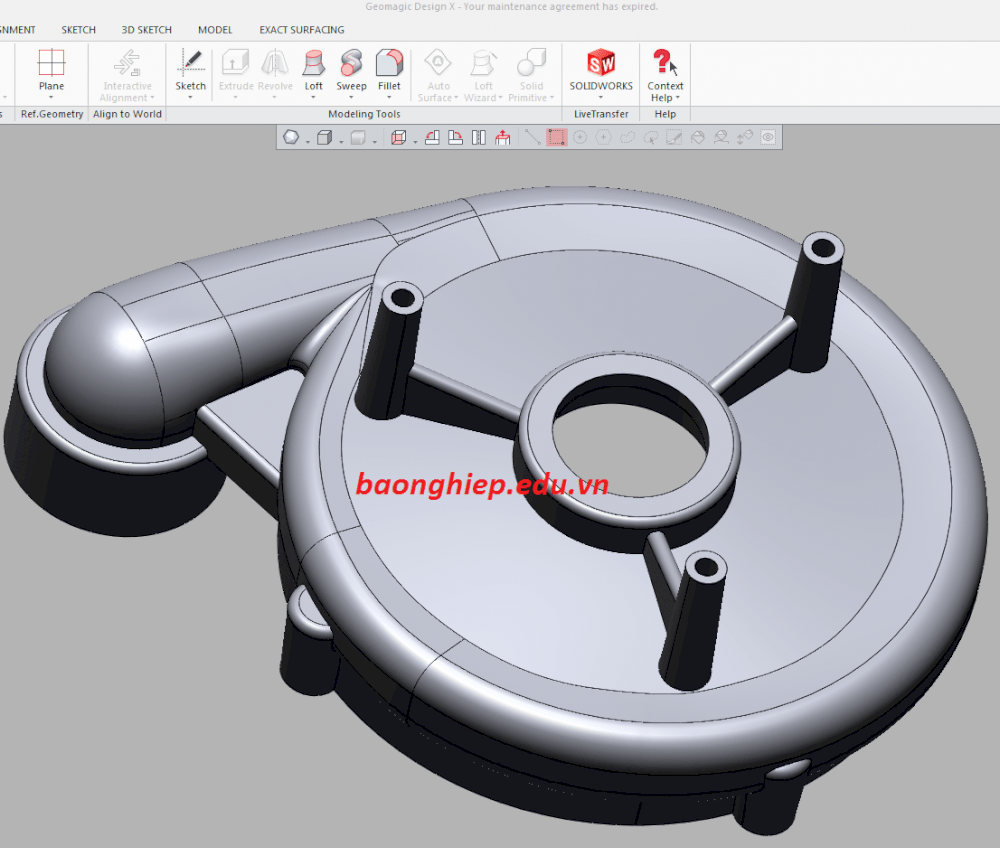Expand the Viewpoint wireframe cube dropdown
The width and height of the screenshot is (1000, 848).
pyautogui.click(x=415, y=141)
